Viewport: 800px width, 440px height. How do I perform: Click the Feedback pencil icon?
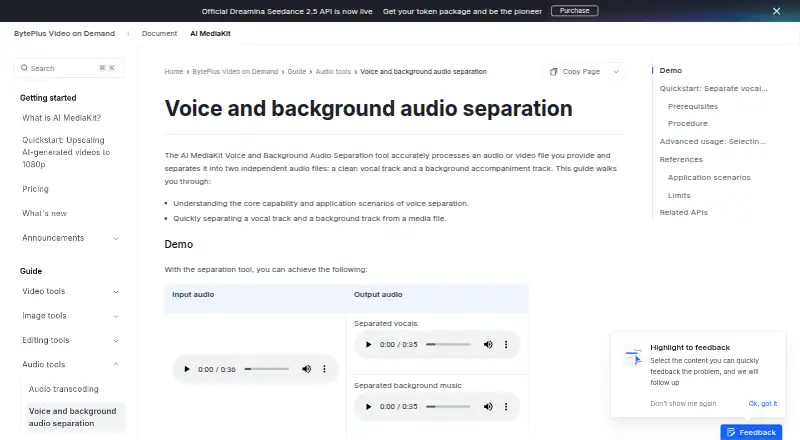731,432
